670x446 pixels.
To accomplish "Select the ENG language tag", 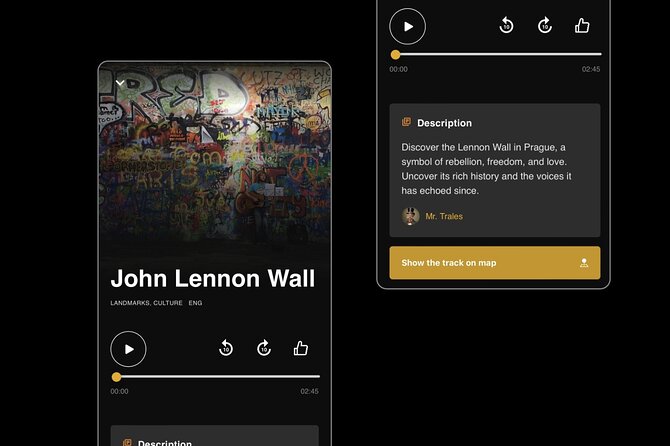I will pos(196,303).
